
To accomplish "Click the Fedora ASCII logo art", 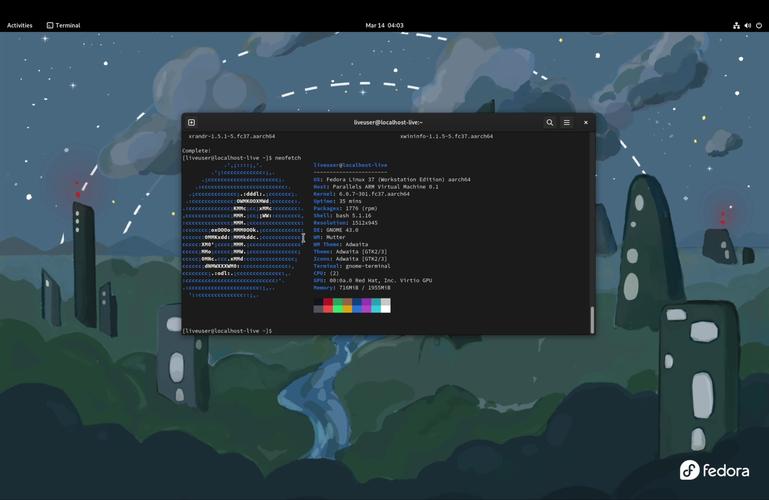I will point(242,230).
